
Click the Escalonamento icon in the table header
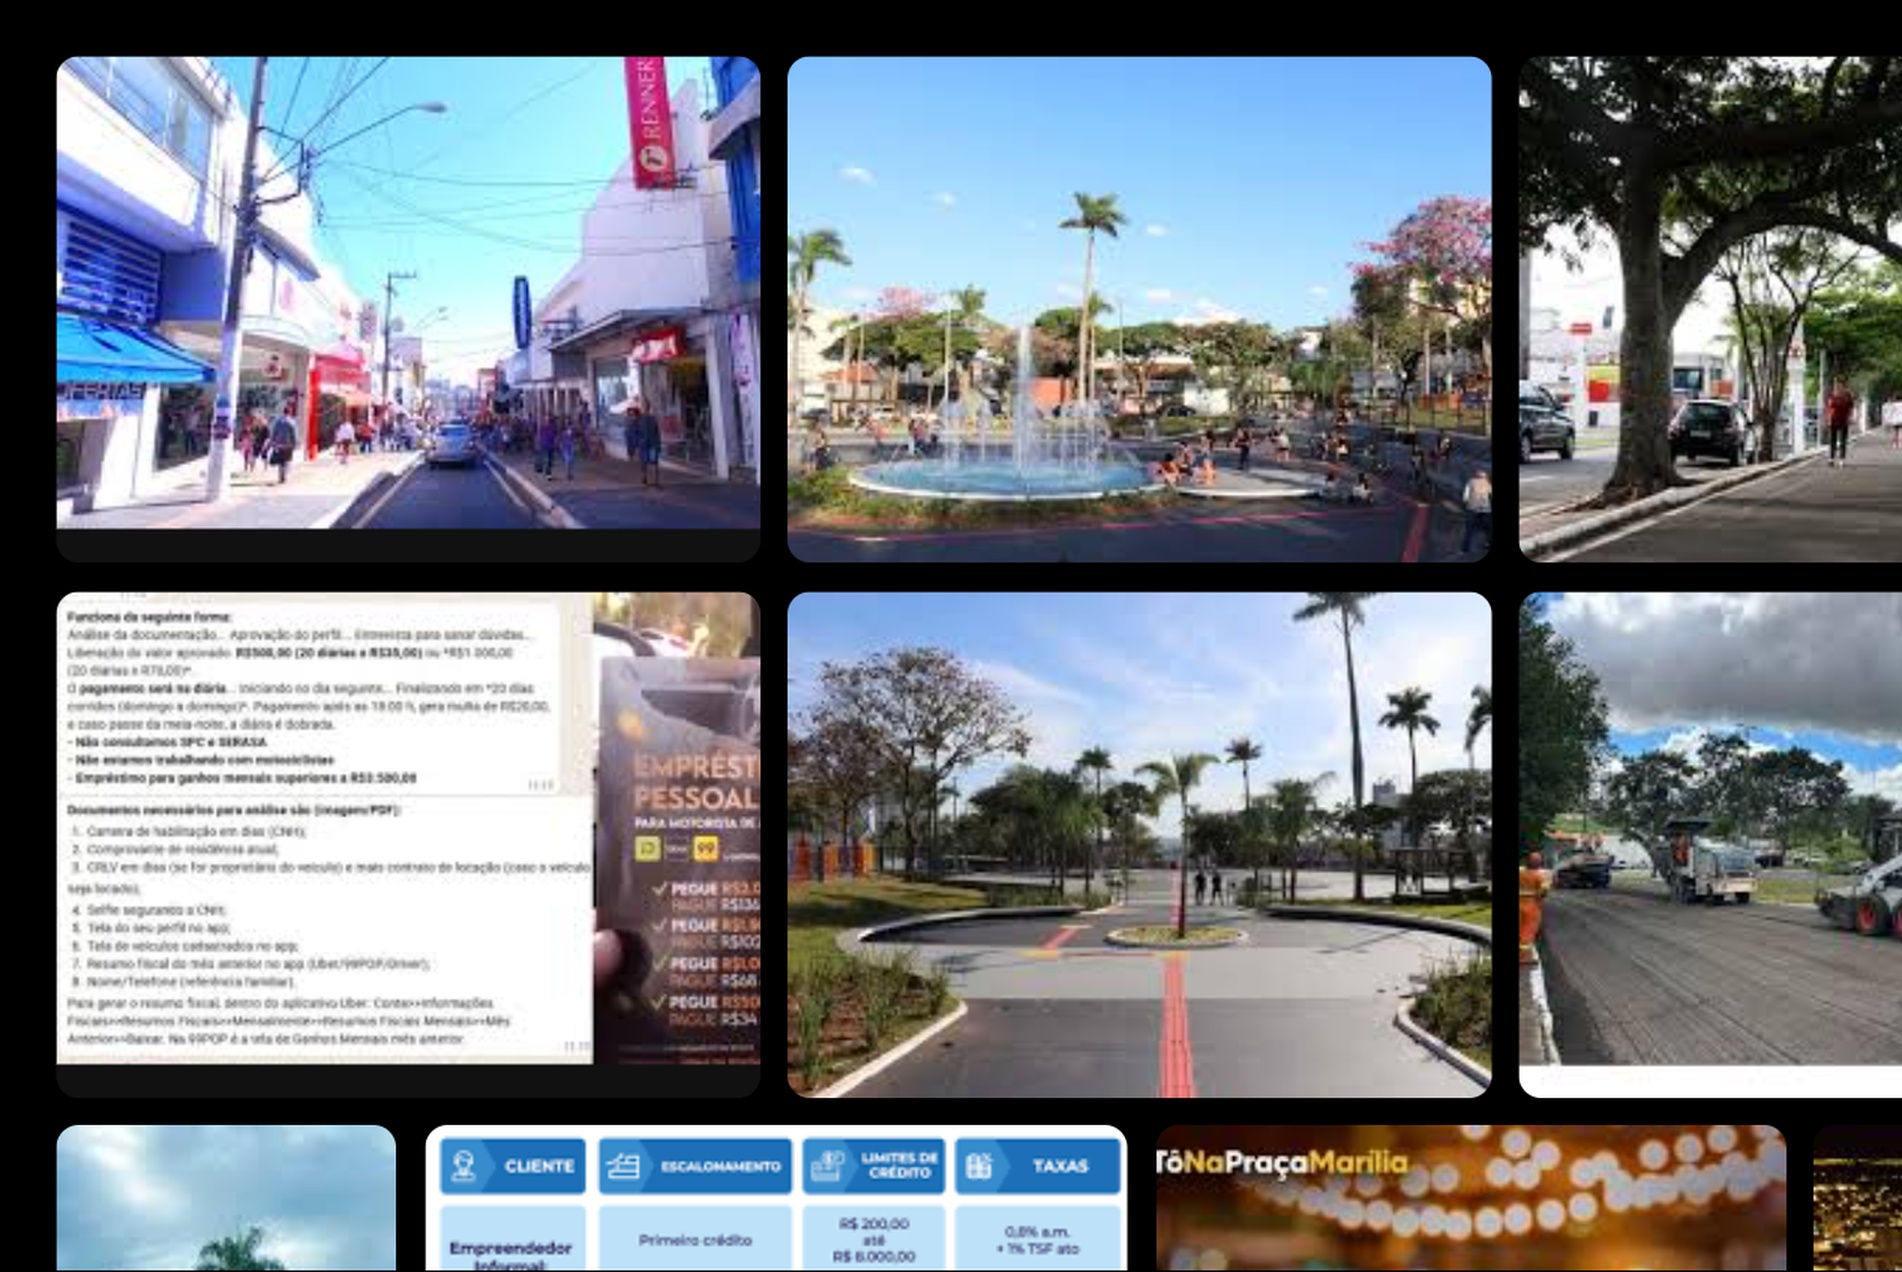click(x=623, y=1166)
